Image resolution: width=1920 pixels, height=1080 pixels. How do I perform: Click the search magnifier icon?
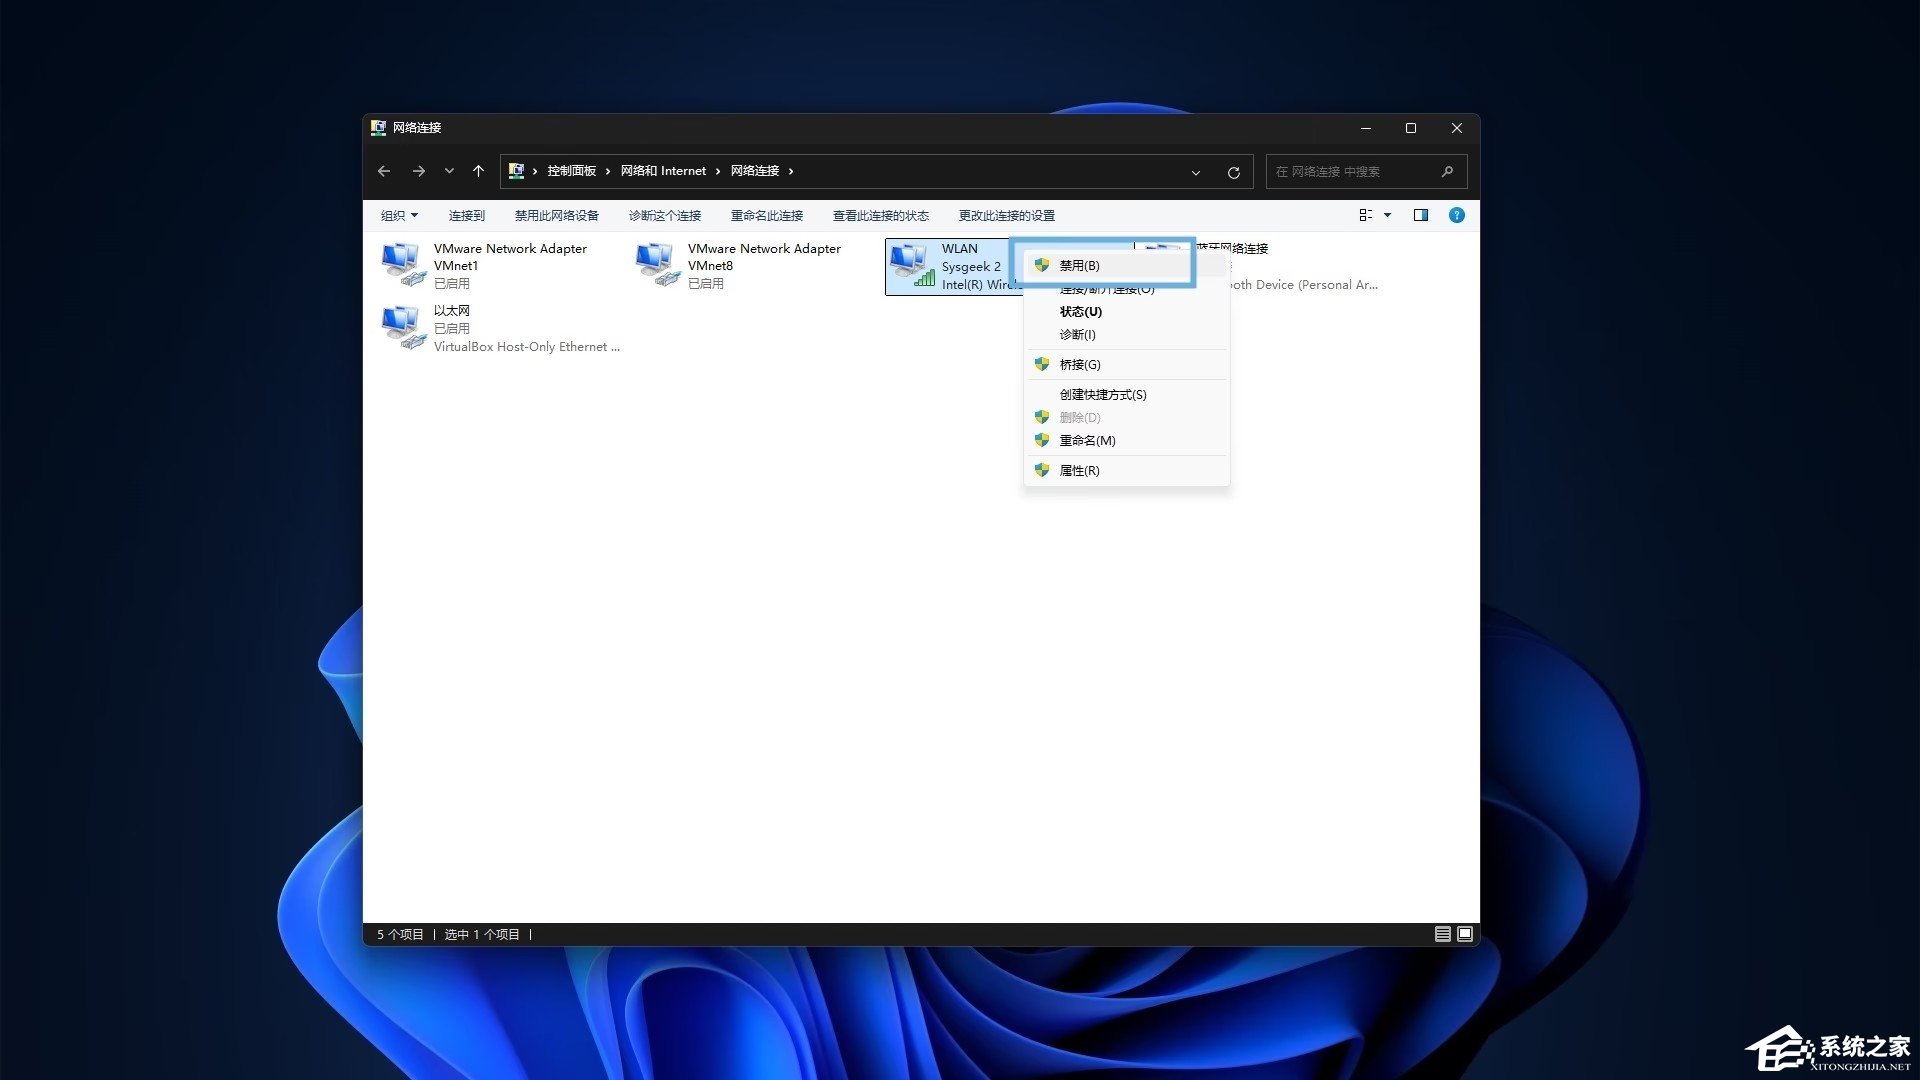tap(1447, 171)
